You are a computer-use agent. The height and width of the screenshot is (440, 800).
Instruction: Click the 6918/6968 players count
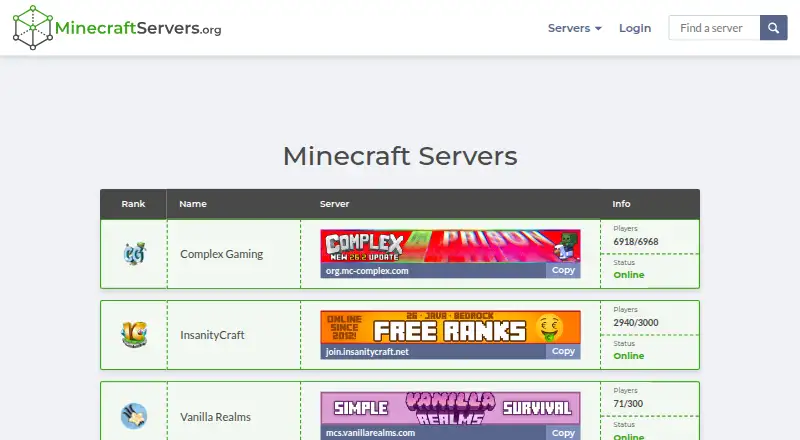(636, 241)
